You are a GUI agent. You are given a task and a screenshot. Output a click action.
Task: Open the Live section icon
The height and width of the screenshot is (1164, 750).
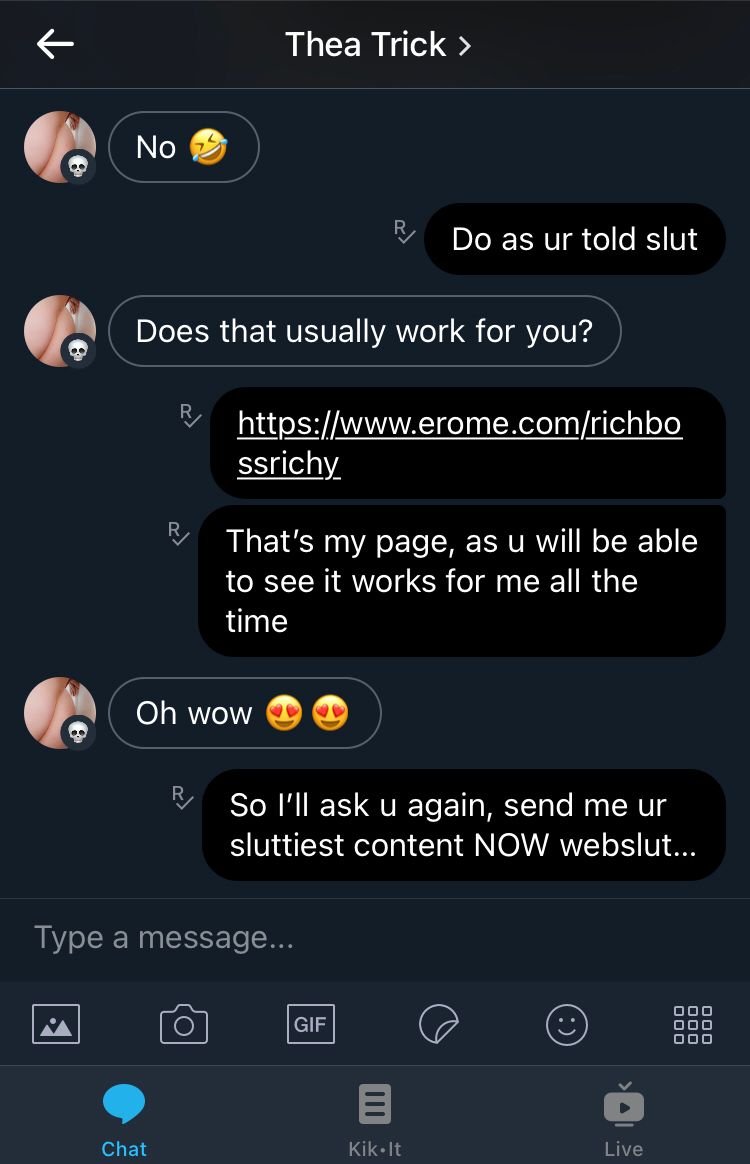point(623,1105)
